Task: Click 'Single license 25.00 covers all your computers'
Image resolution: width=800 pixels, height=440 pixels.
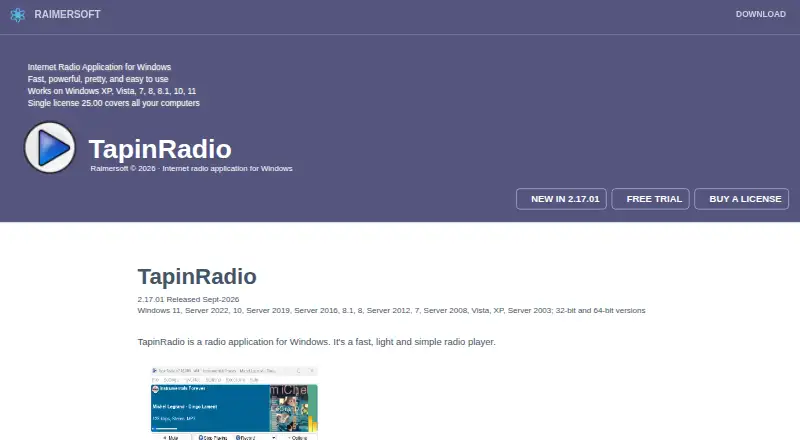Action: (x=113, y=103)
